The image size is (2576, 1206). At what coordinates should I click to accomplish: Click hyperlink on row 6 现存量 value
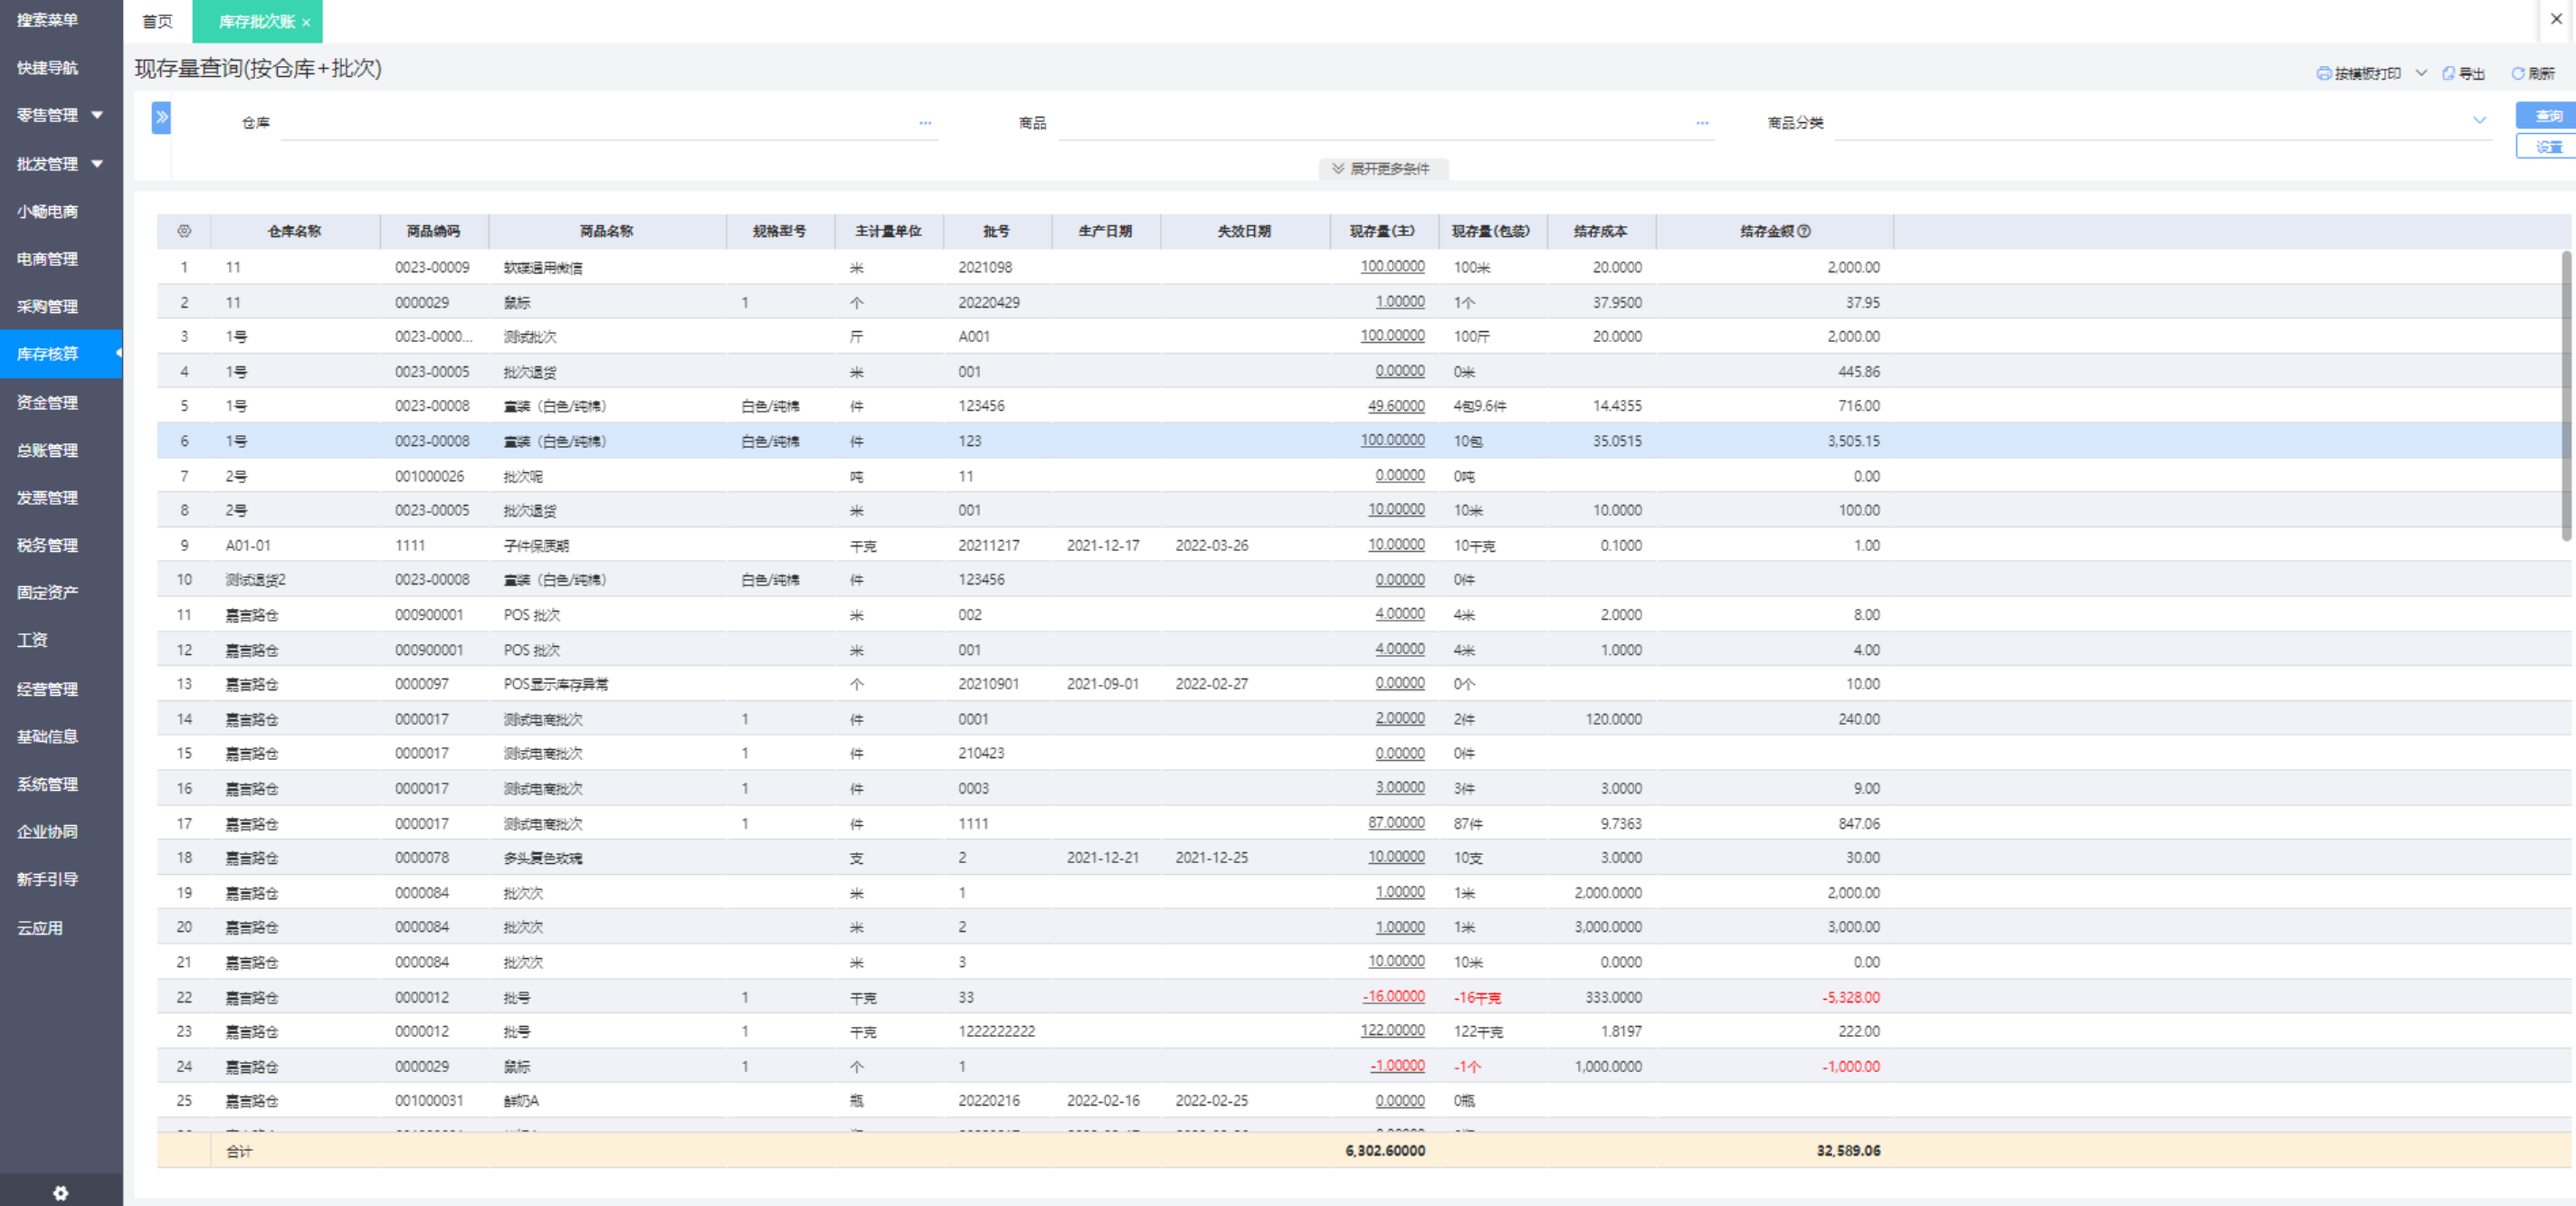[x=1393, y=441]
